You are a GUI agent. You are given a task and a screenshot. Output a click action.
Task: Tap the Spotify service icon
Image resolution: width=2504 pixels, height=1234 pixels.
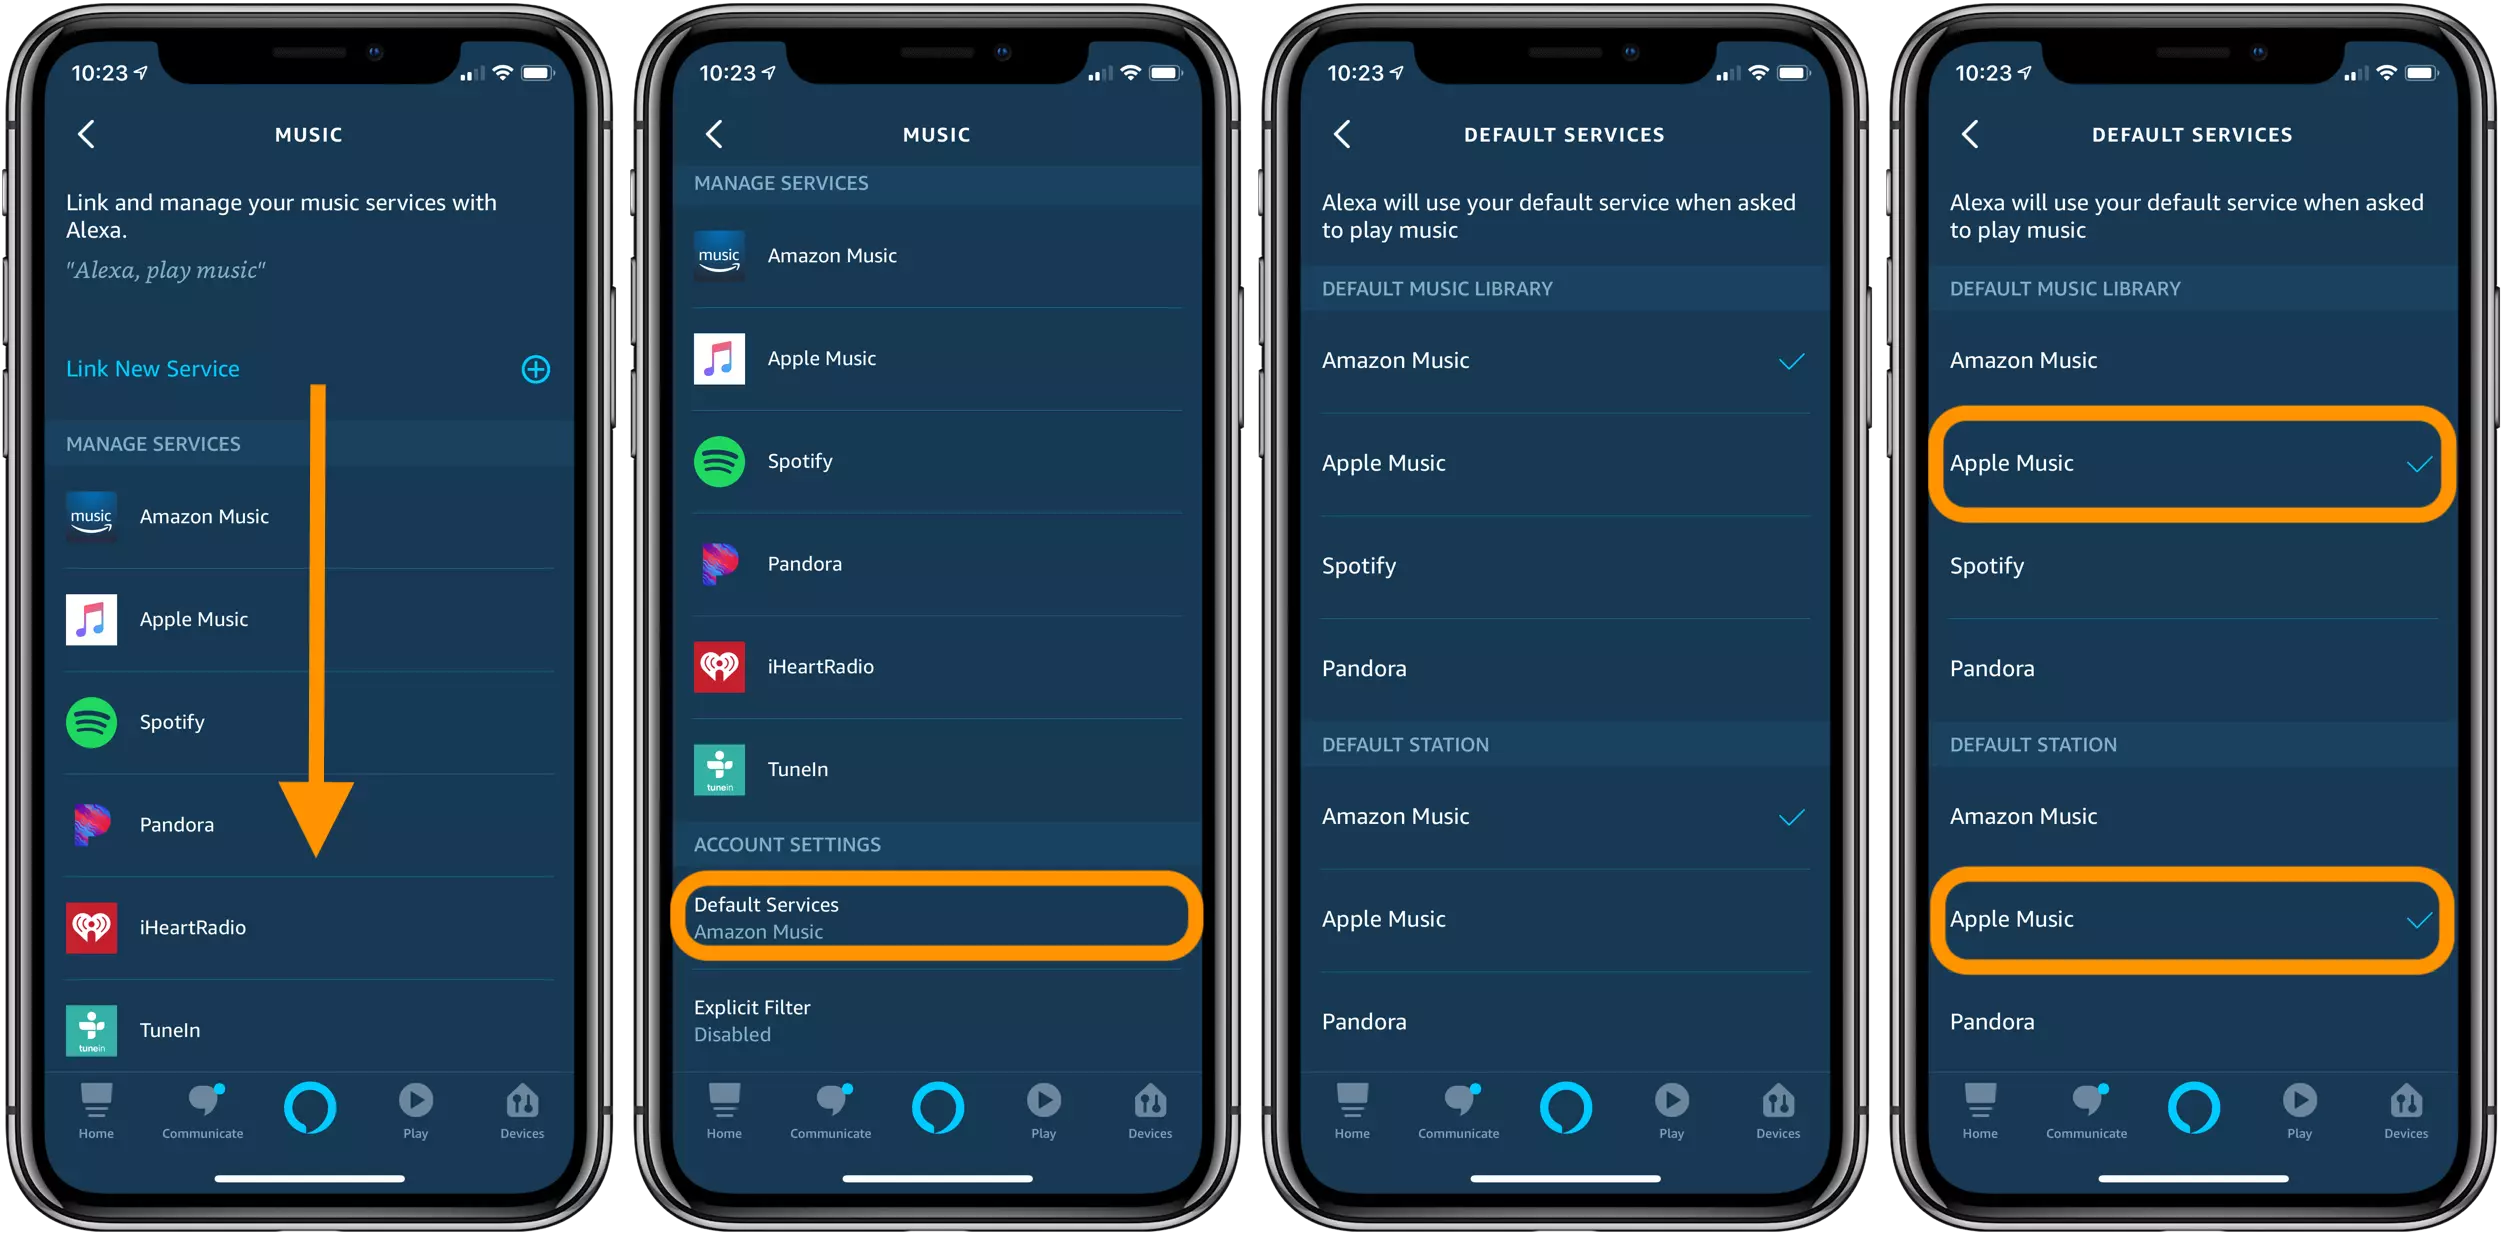pyautogui.click(x=89, y=722)
